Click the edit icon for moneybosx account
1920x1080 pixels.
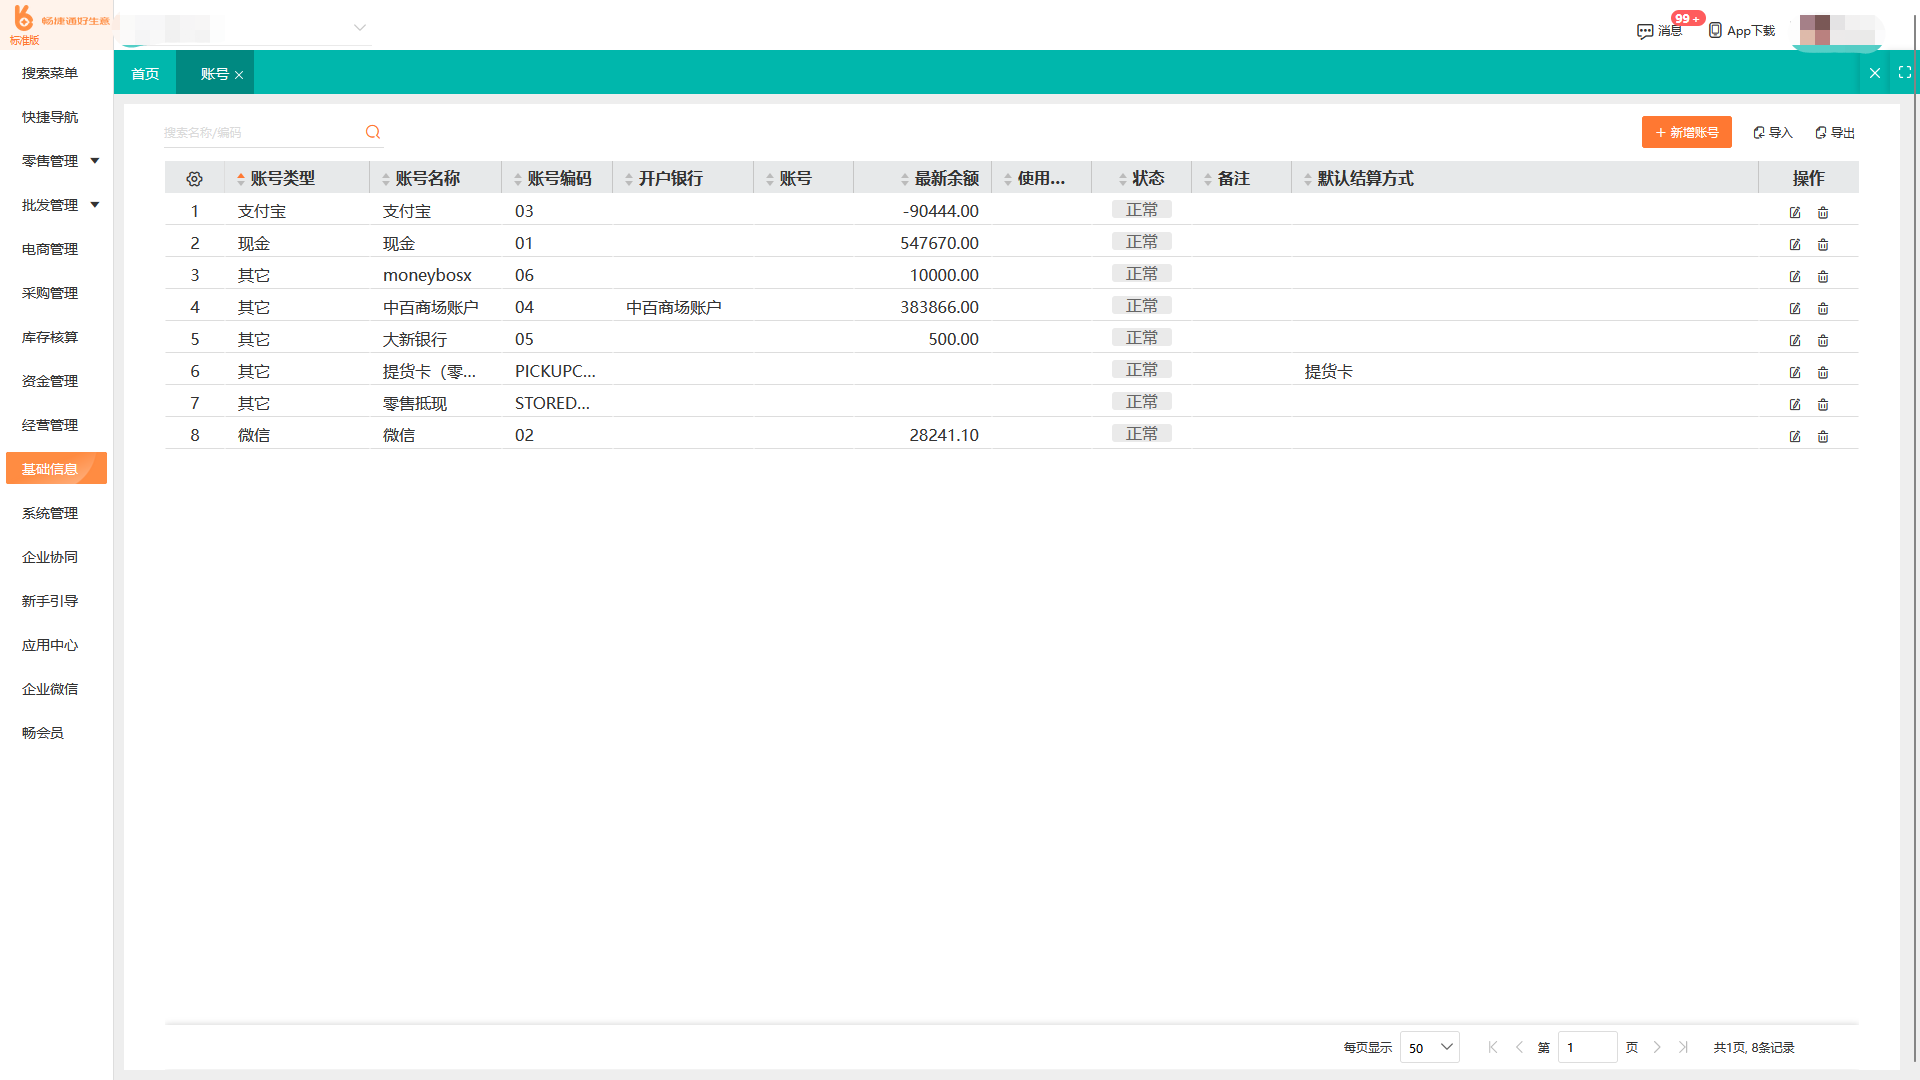pos(1795,274)
